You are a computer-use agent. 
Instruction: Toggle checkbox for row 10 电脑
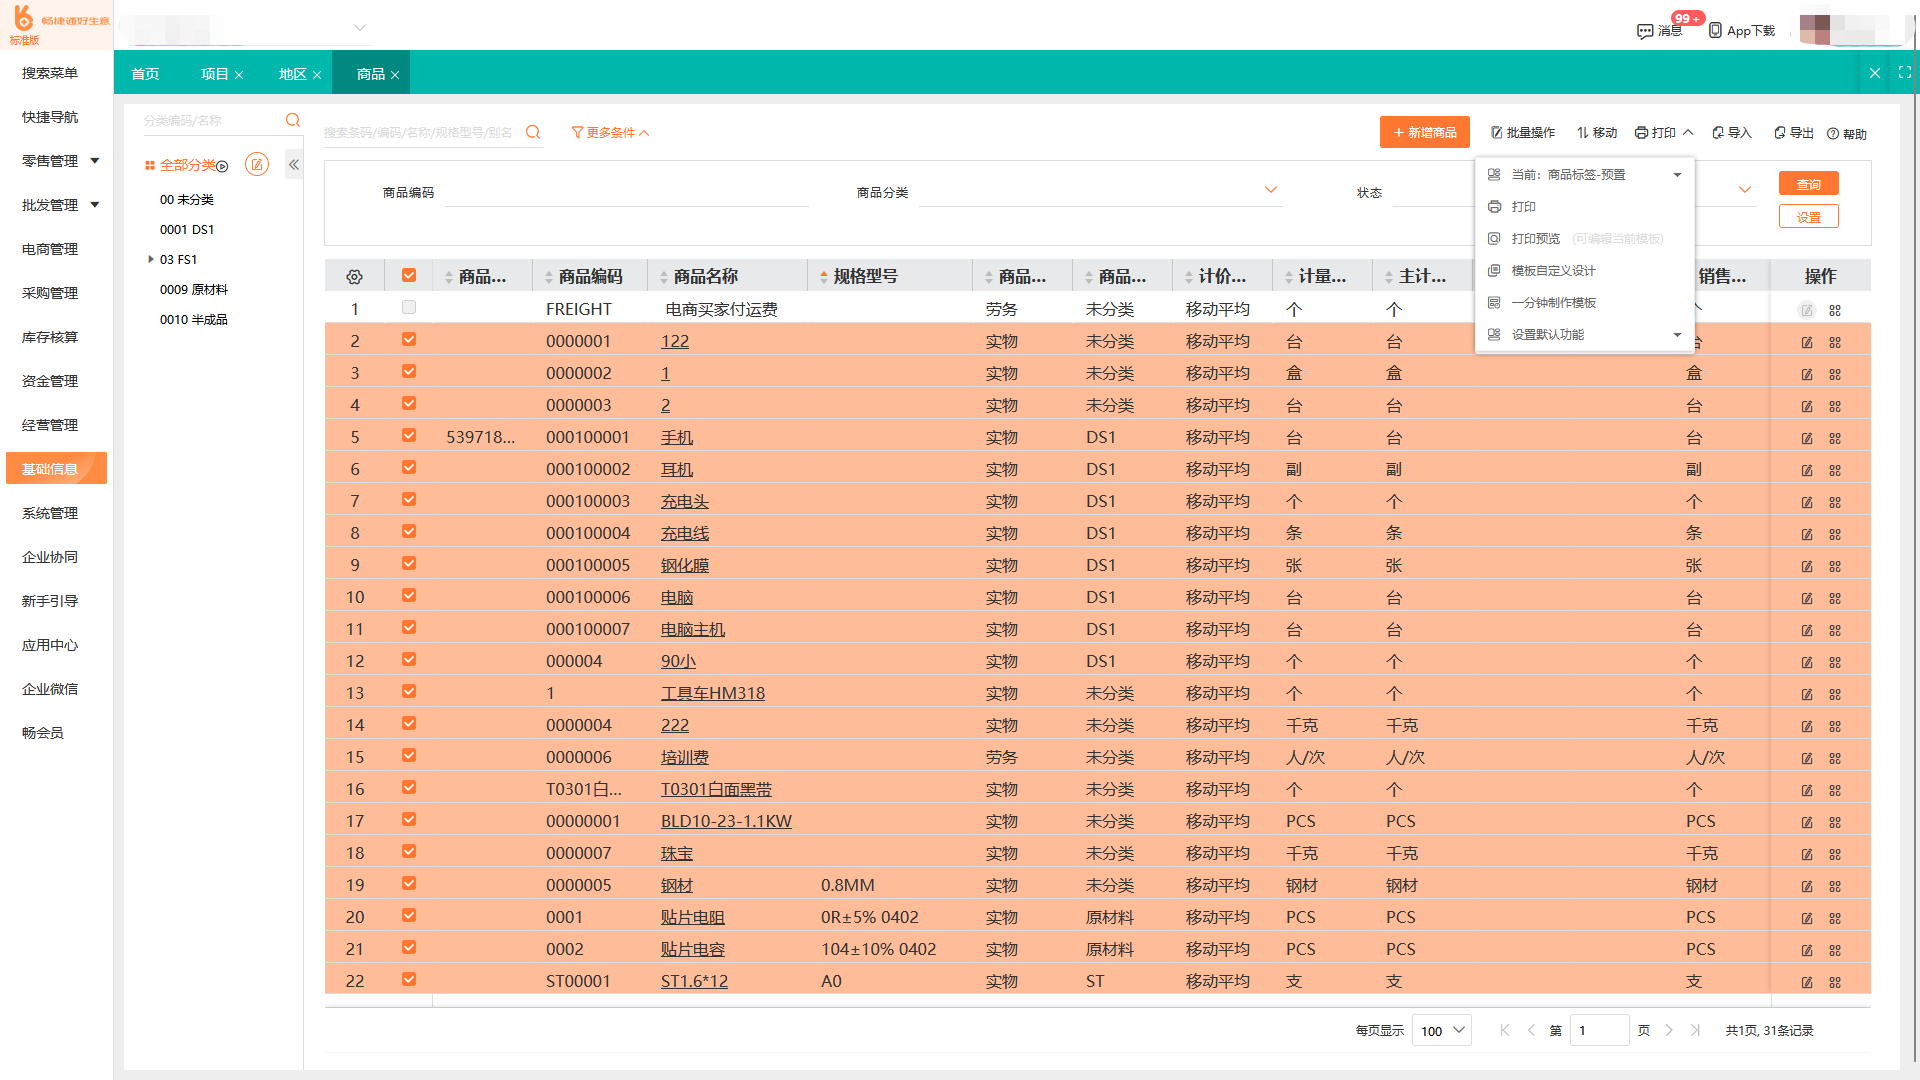point(410,596)
